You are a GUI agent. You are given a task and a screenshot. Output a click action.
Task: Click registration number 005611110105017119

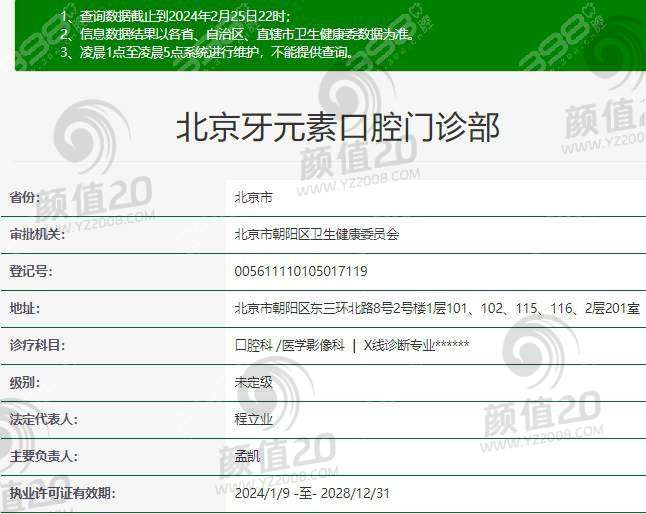pyautogui.click(x=300, y=271)
